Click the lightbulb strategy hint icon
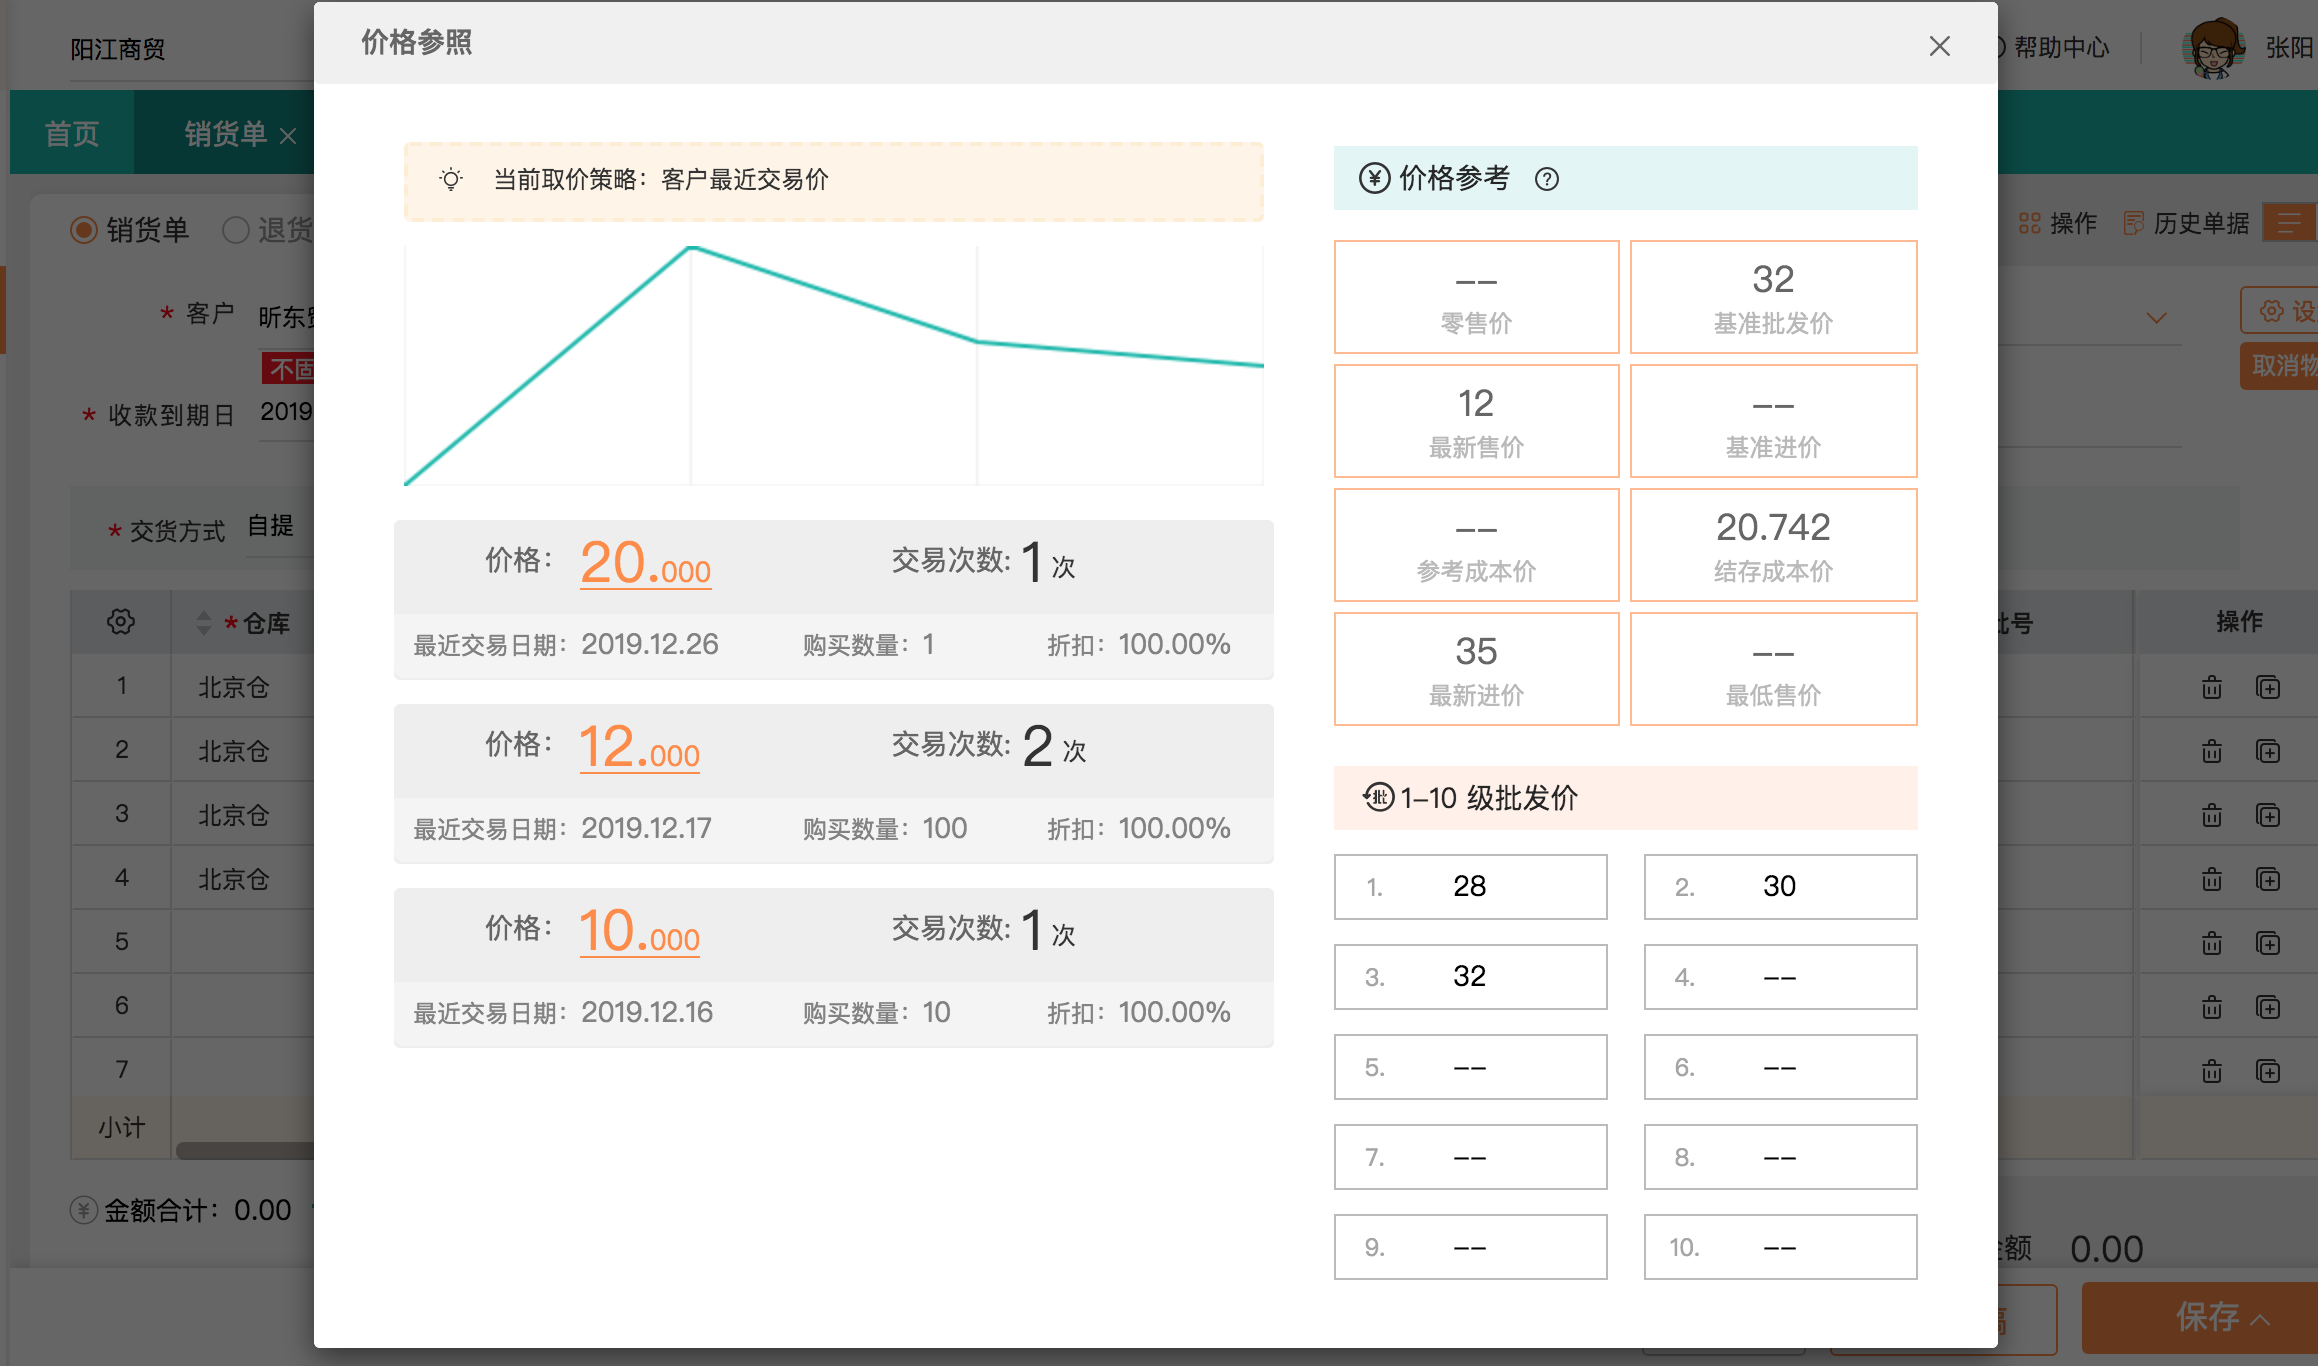 (449, 181)
